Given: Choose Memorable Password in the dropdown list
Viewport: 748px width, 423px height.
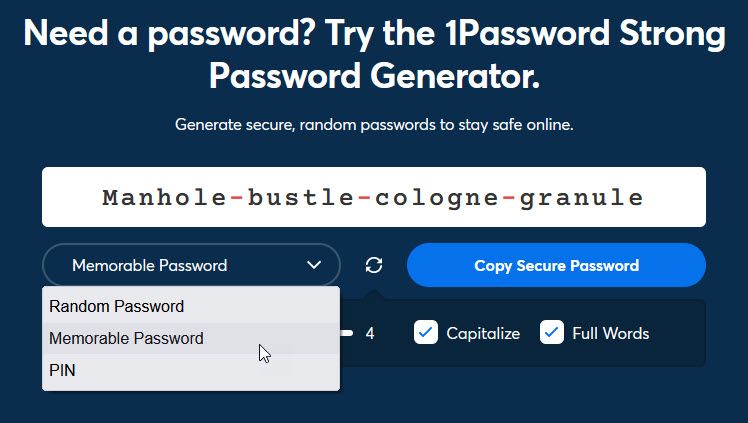Looking at the screenshot, I should [x=126, y=338].
